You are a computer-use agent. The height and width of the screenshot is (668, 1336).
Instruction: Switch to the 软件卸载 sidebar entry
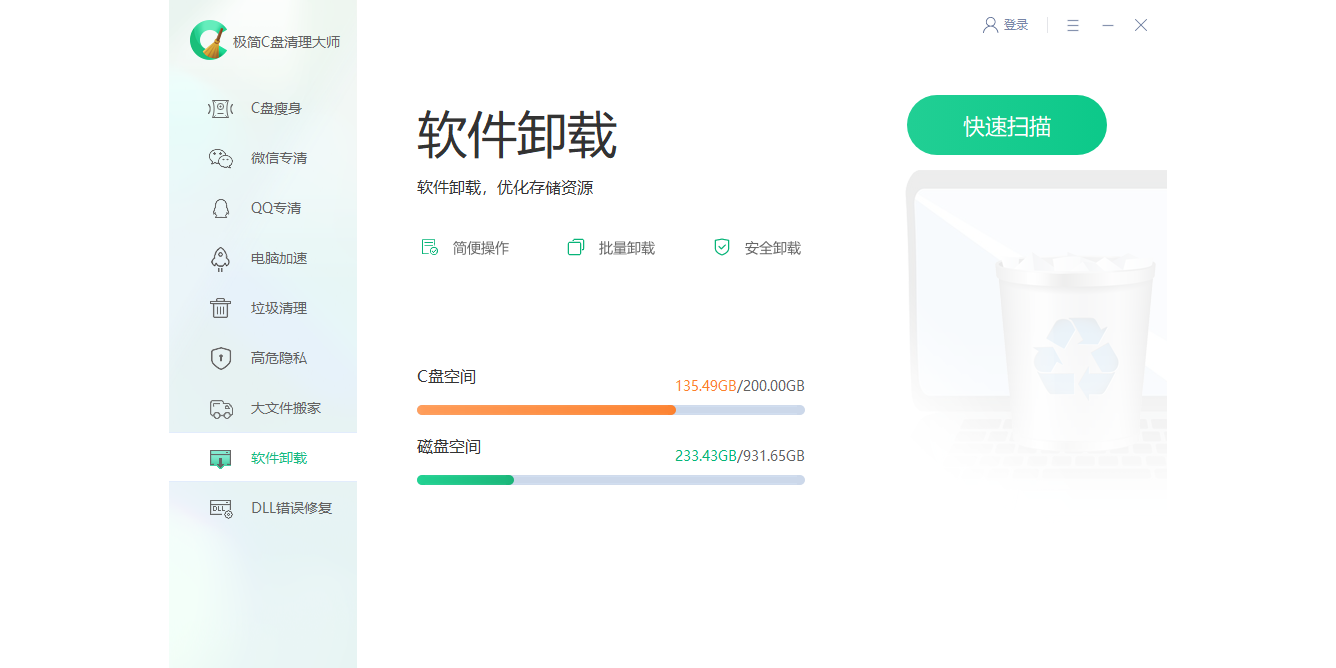tap(280, 457)
